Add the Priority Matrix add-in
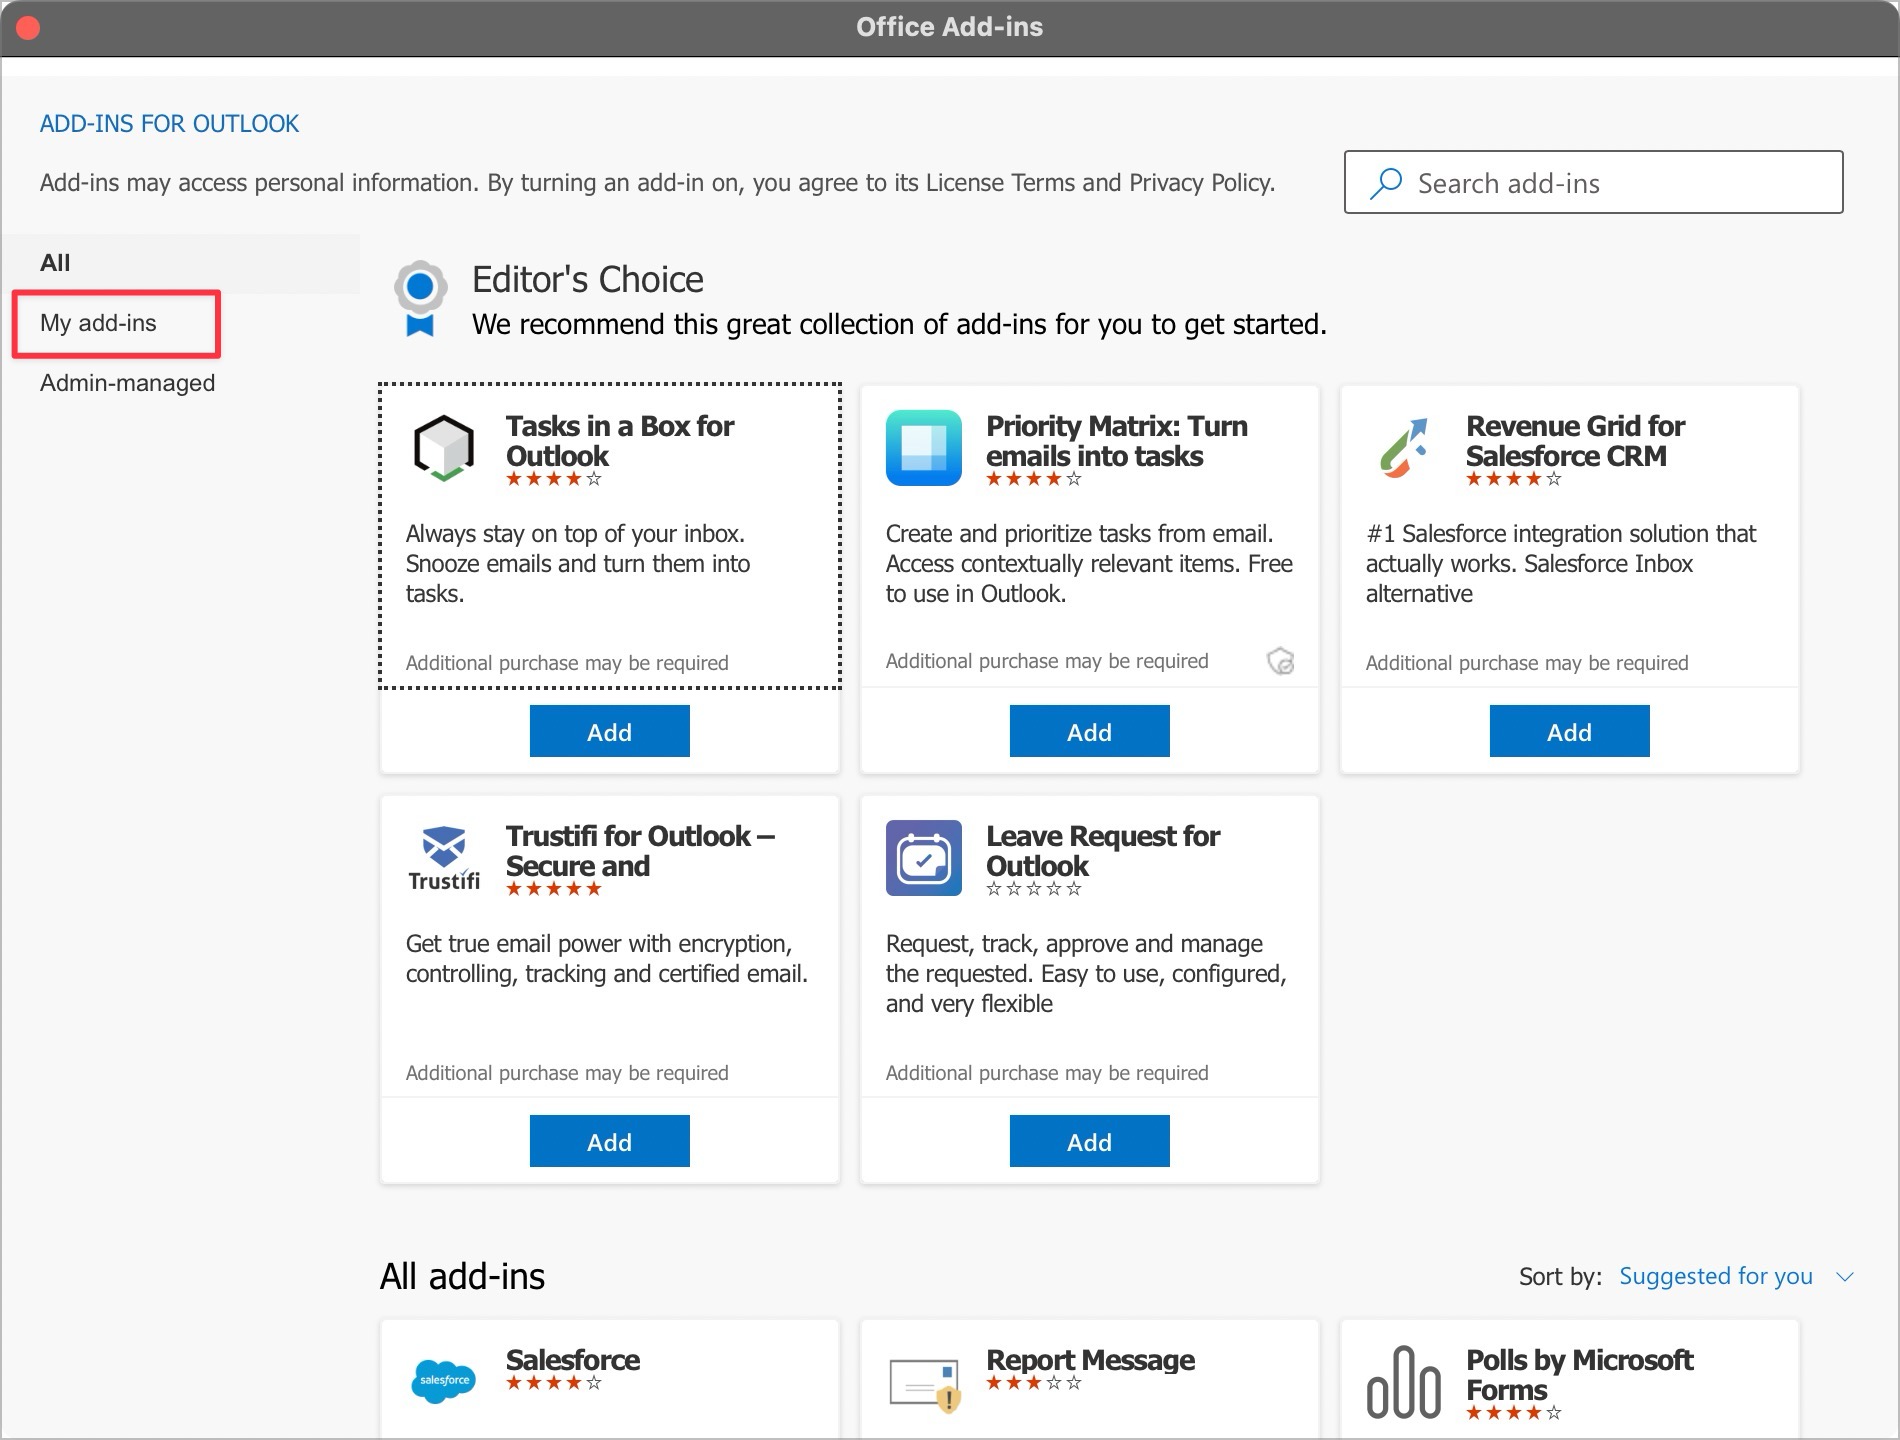 tap(1089, 731)
